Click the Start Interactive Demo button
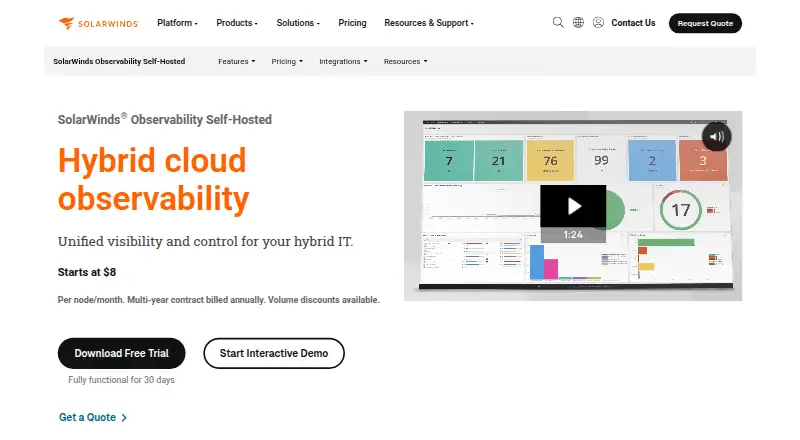The height and width of the screenshot is (440, 800). coord(274,353)
